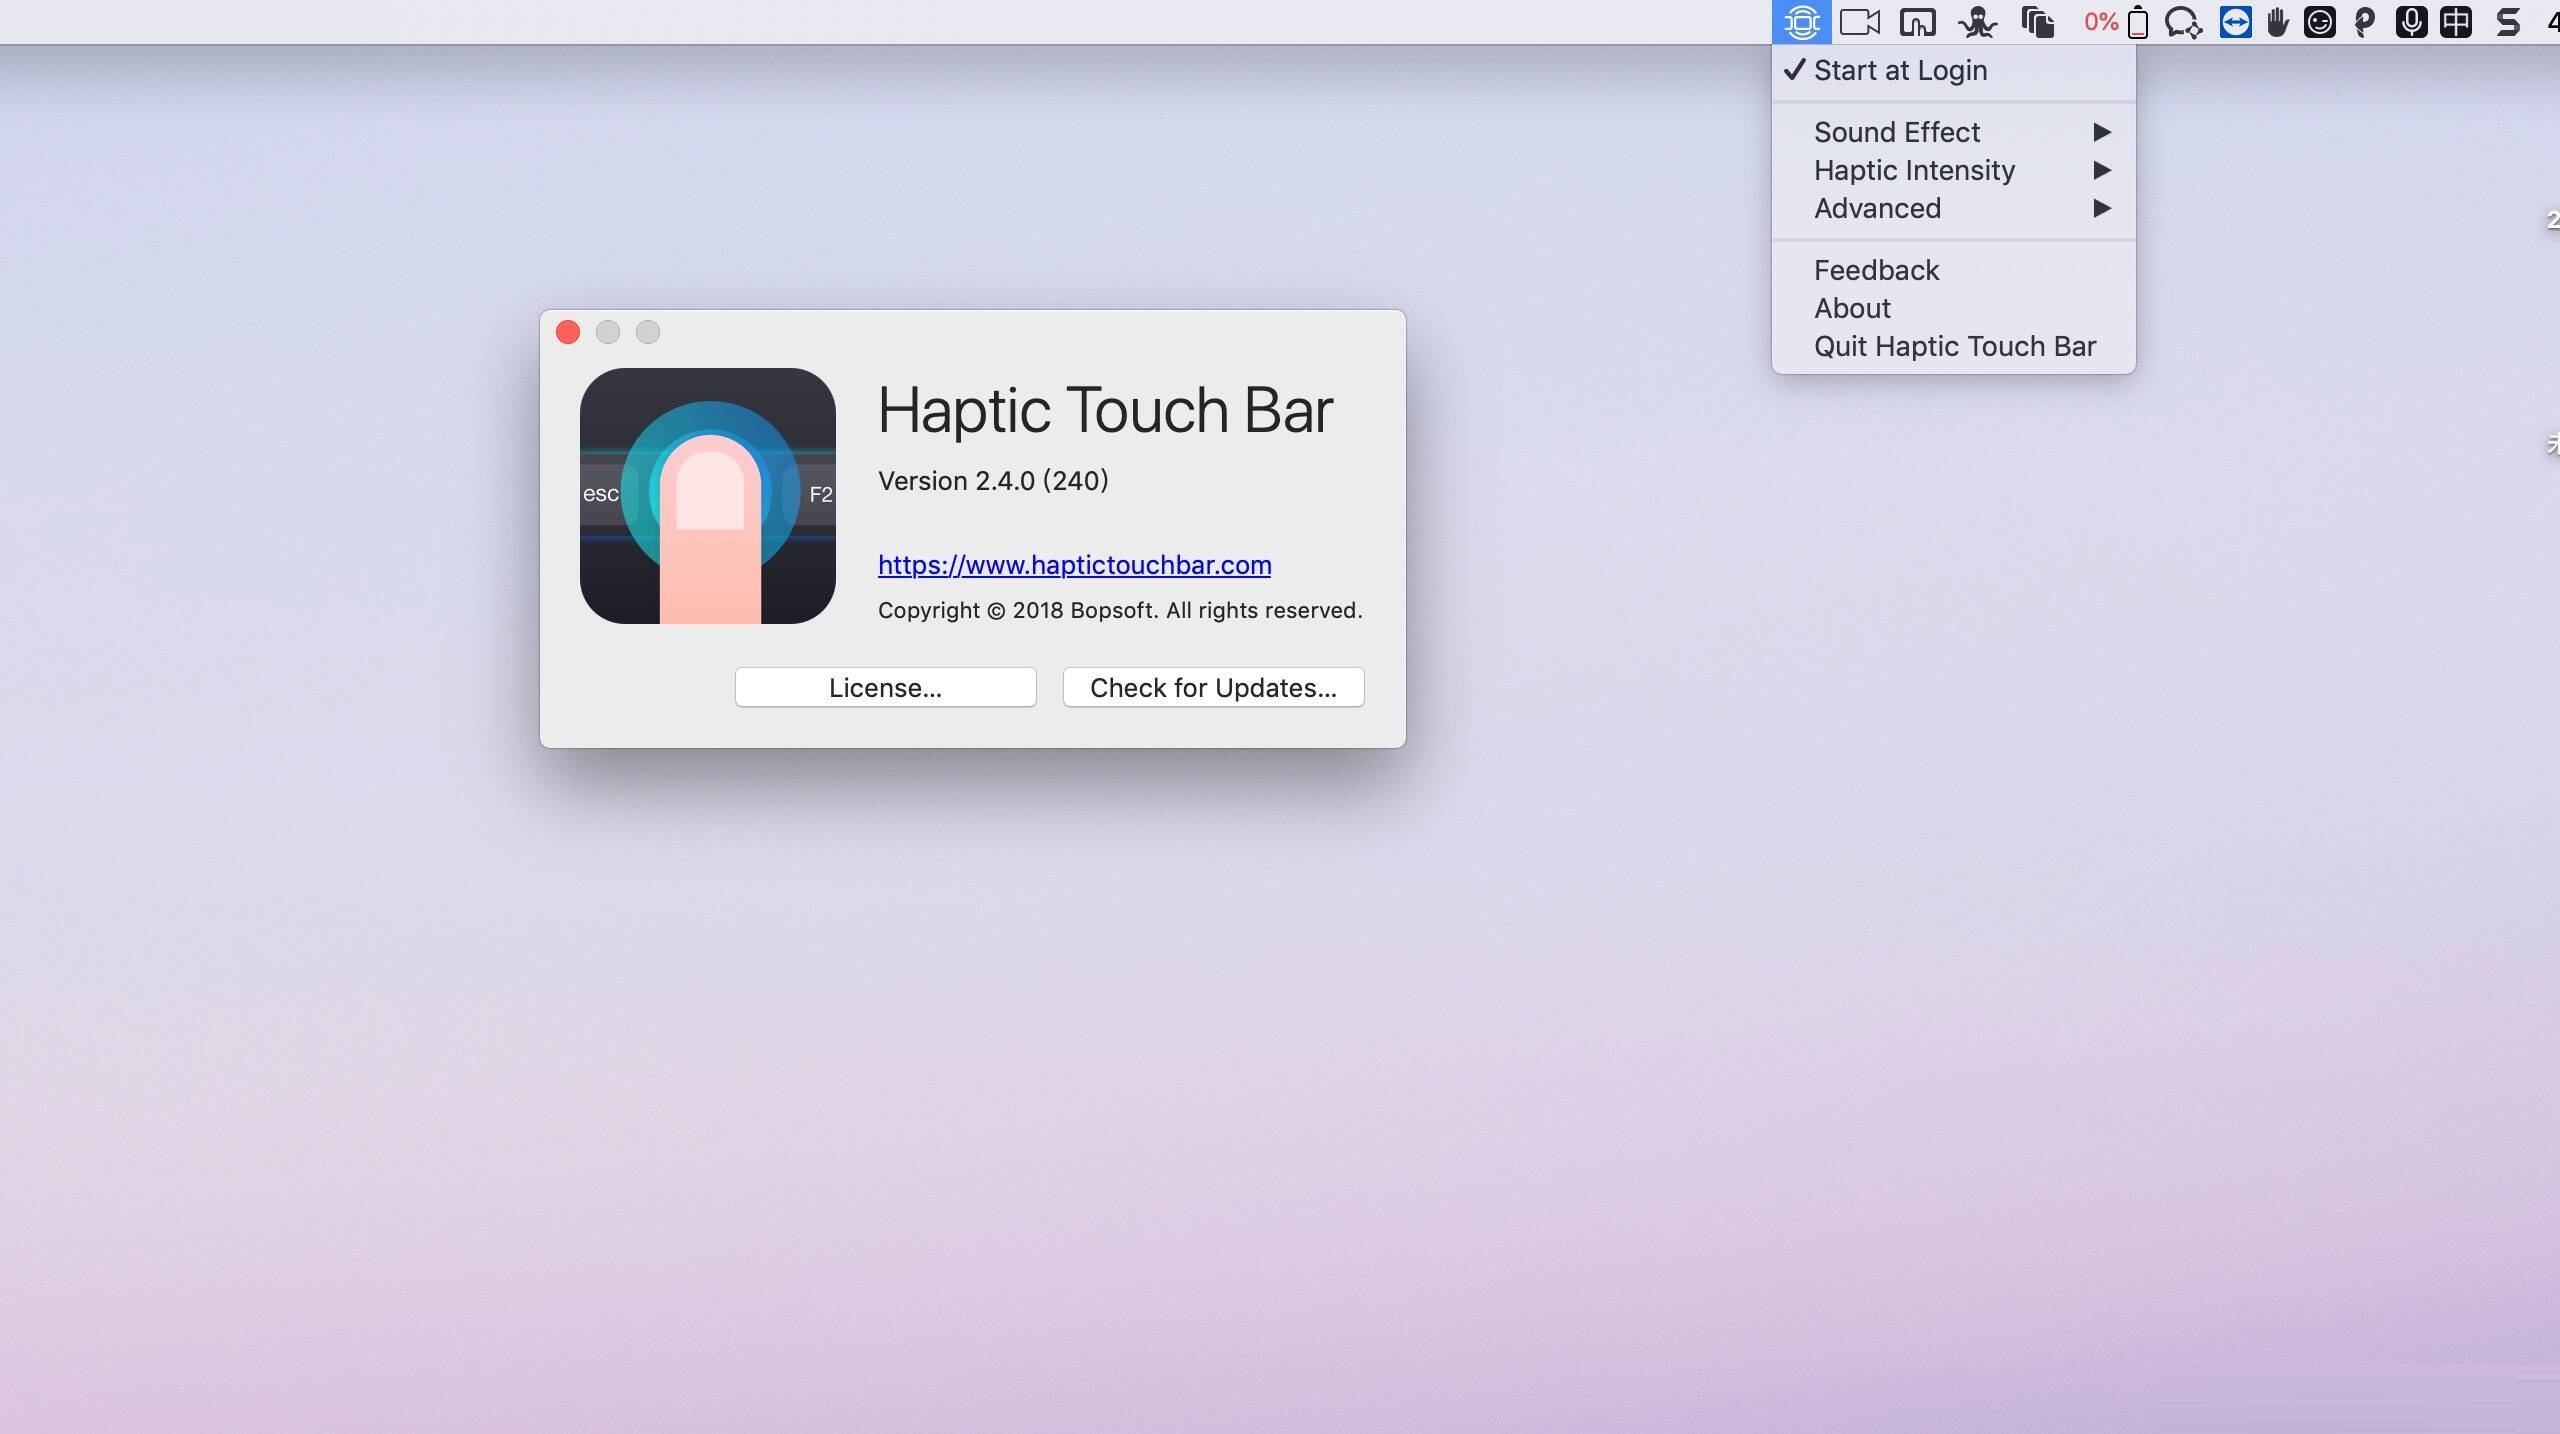The width and height of the screenshot is (2560, 1434).
Task: Click the clipboard manager icon in the menu bar
Action: [2036, 21]
